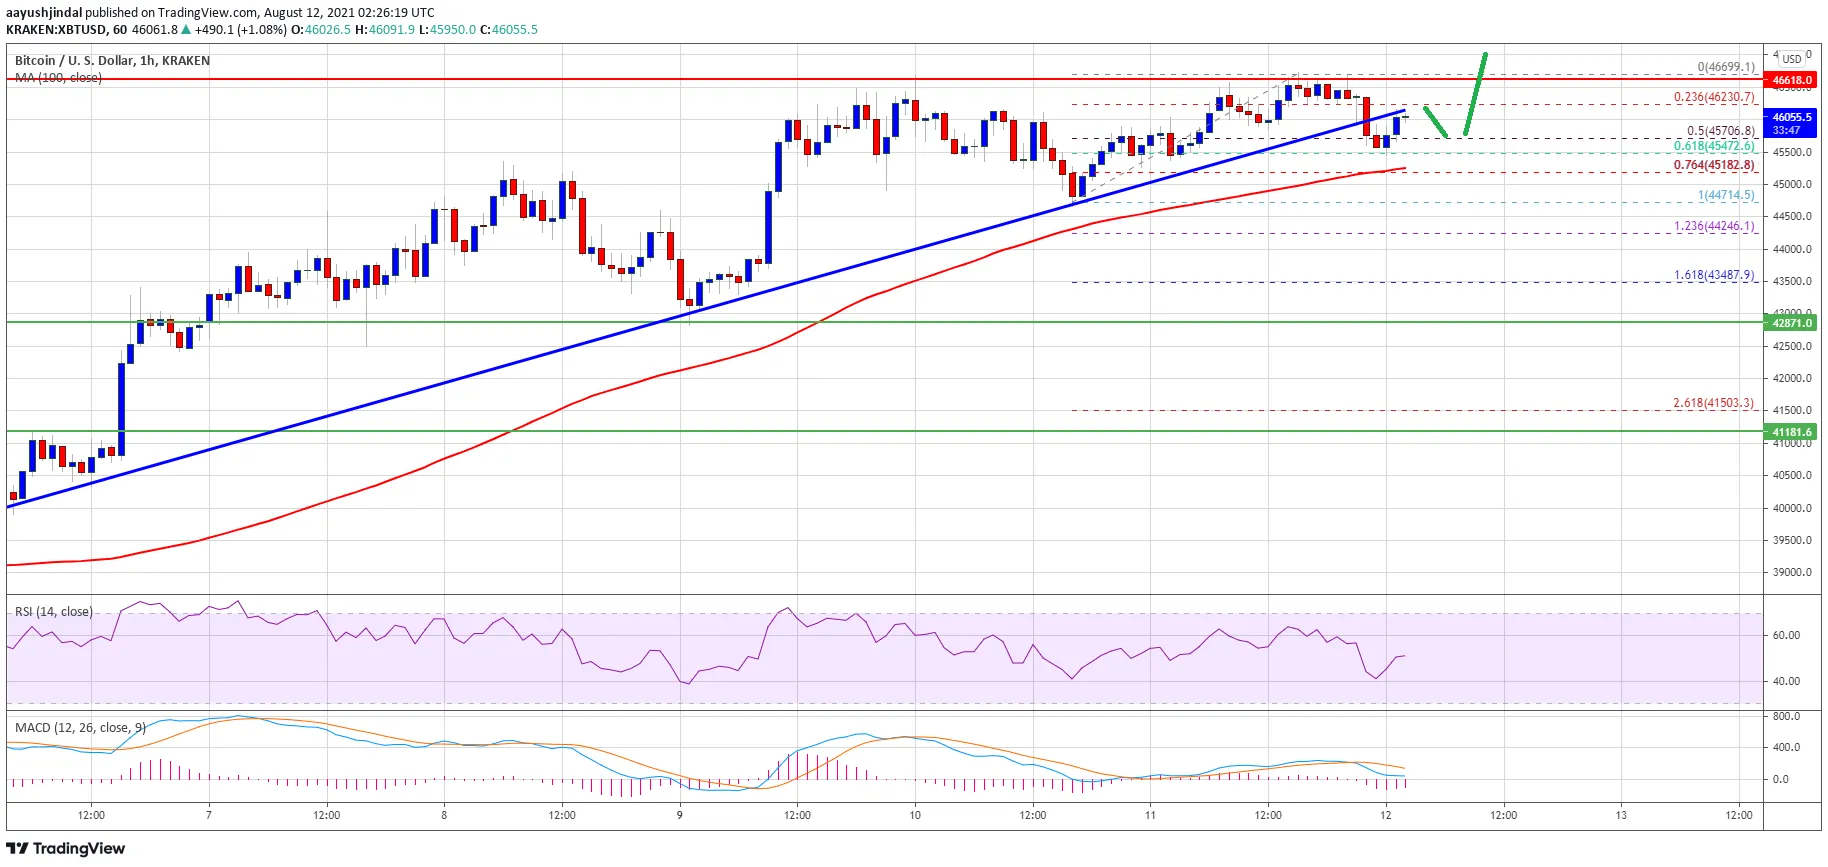The image size is (1828, 867).
Task: Click the date label '13' on time axis
Action: 1621,815
